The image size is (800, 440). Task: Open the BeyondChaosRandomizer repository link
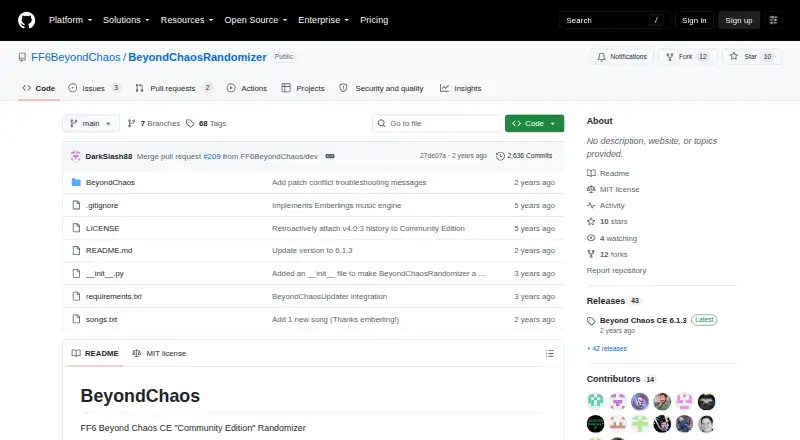pos(197,57)
